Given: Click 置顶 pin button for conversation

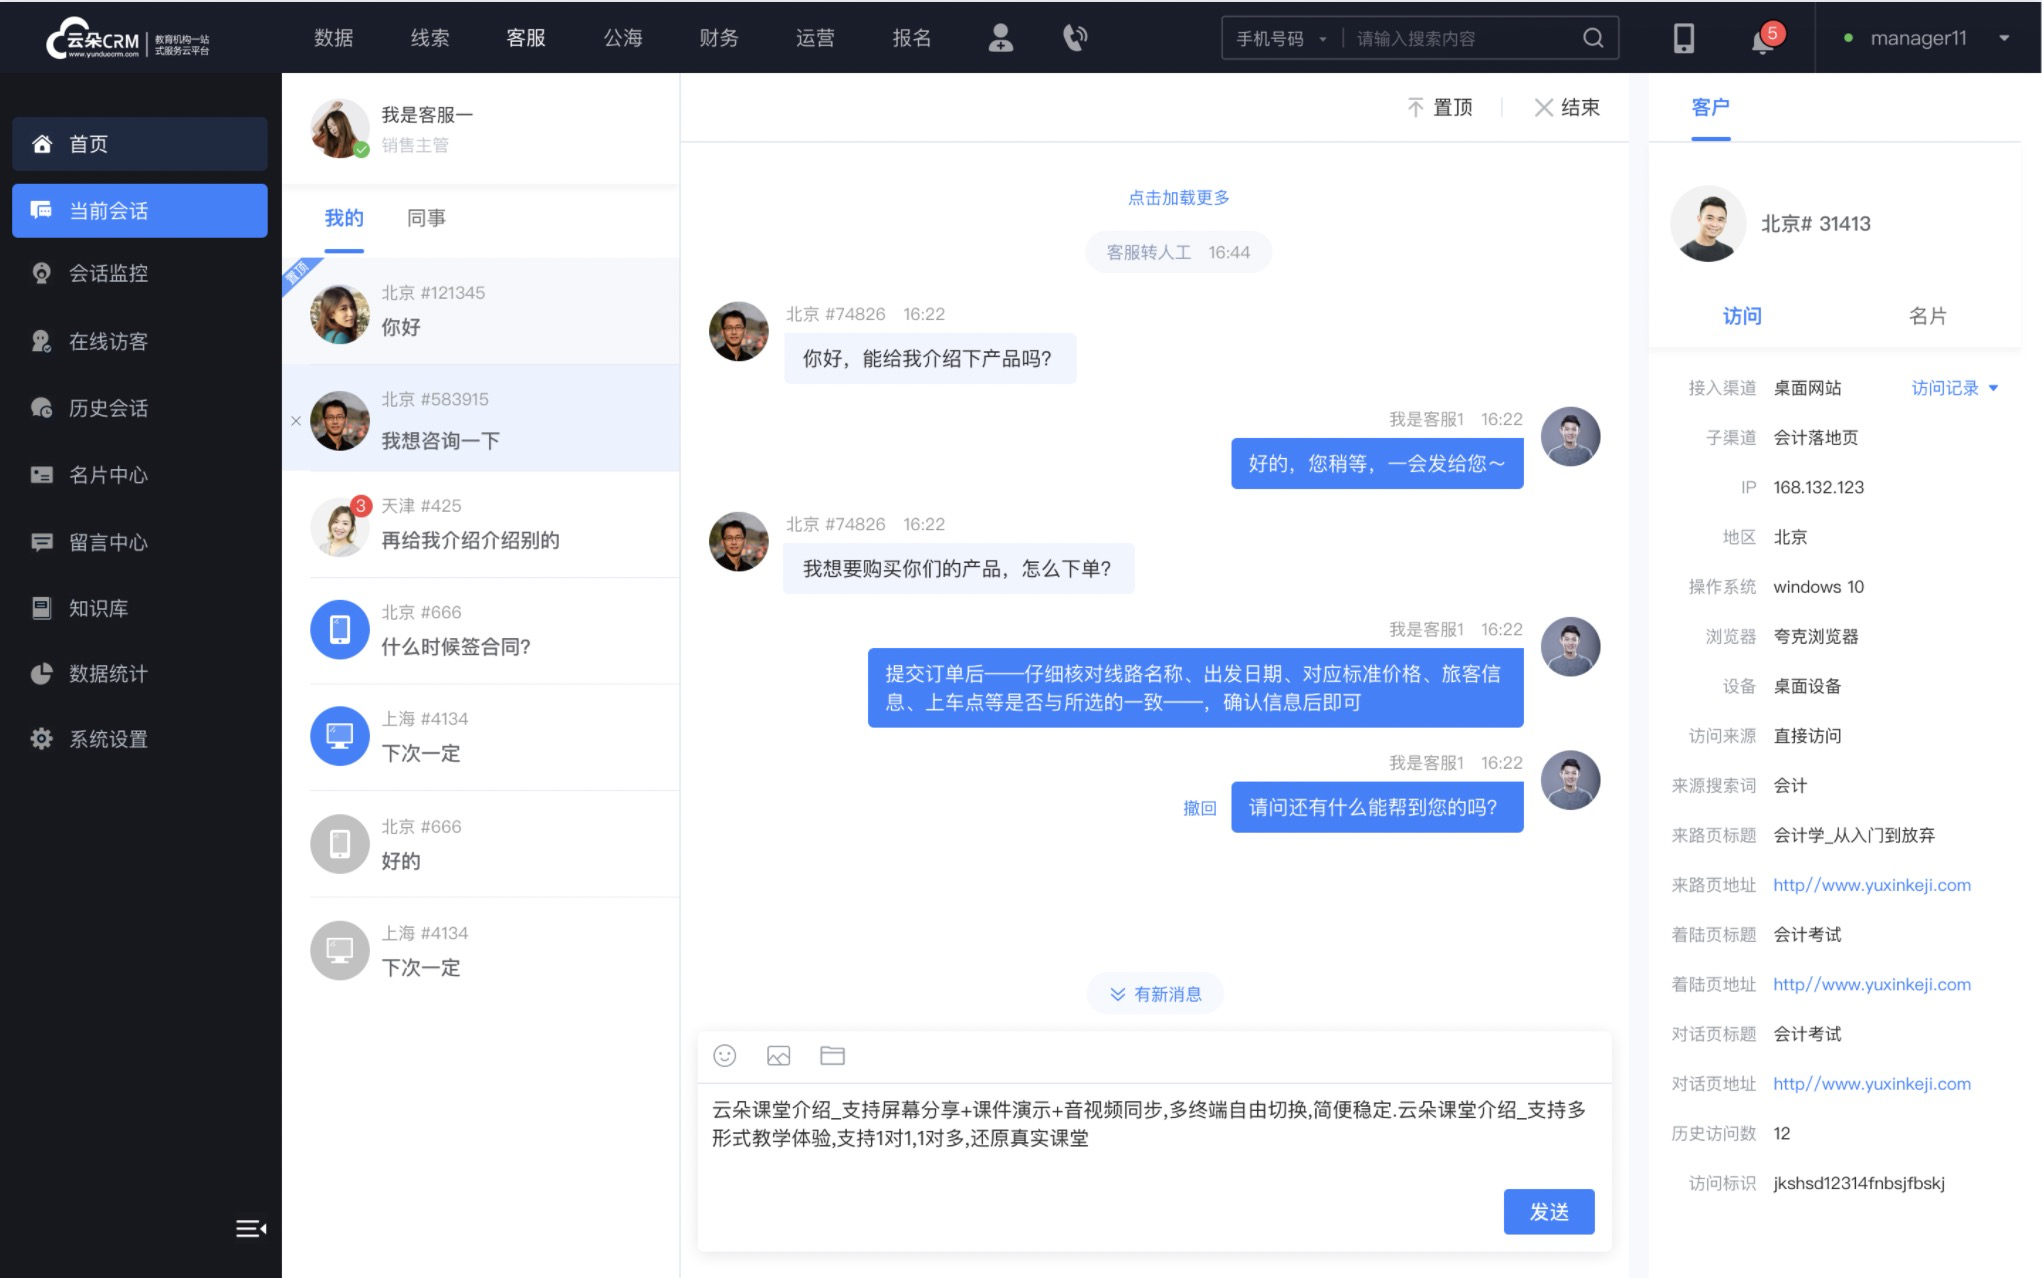Looking at the screenshot, I should [1443, 107].
